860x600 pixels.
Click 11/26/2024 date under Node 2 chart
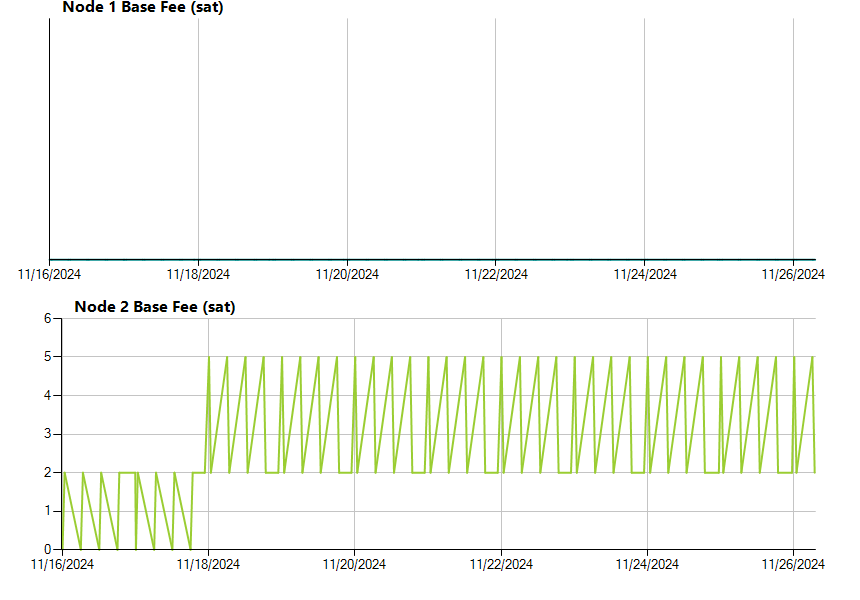(793, 564)
